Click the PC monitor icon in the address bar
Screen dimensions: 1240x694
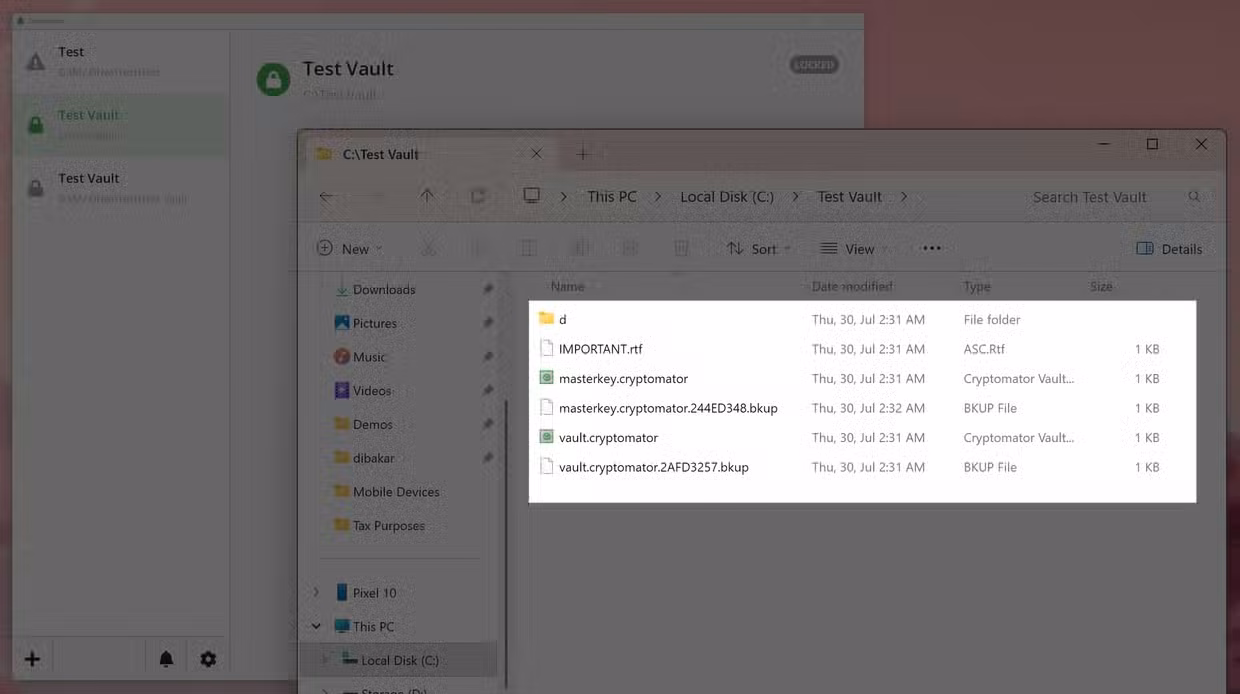[x=532, y=196]
